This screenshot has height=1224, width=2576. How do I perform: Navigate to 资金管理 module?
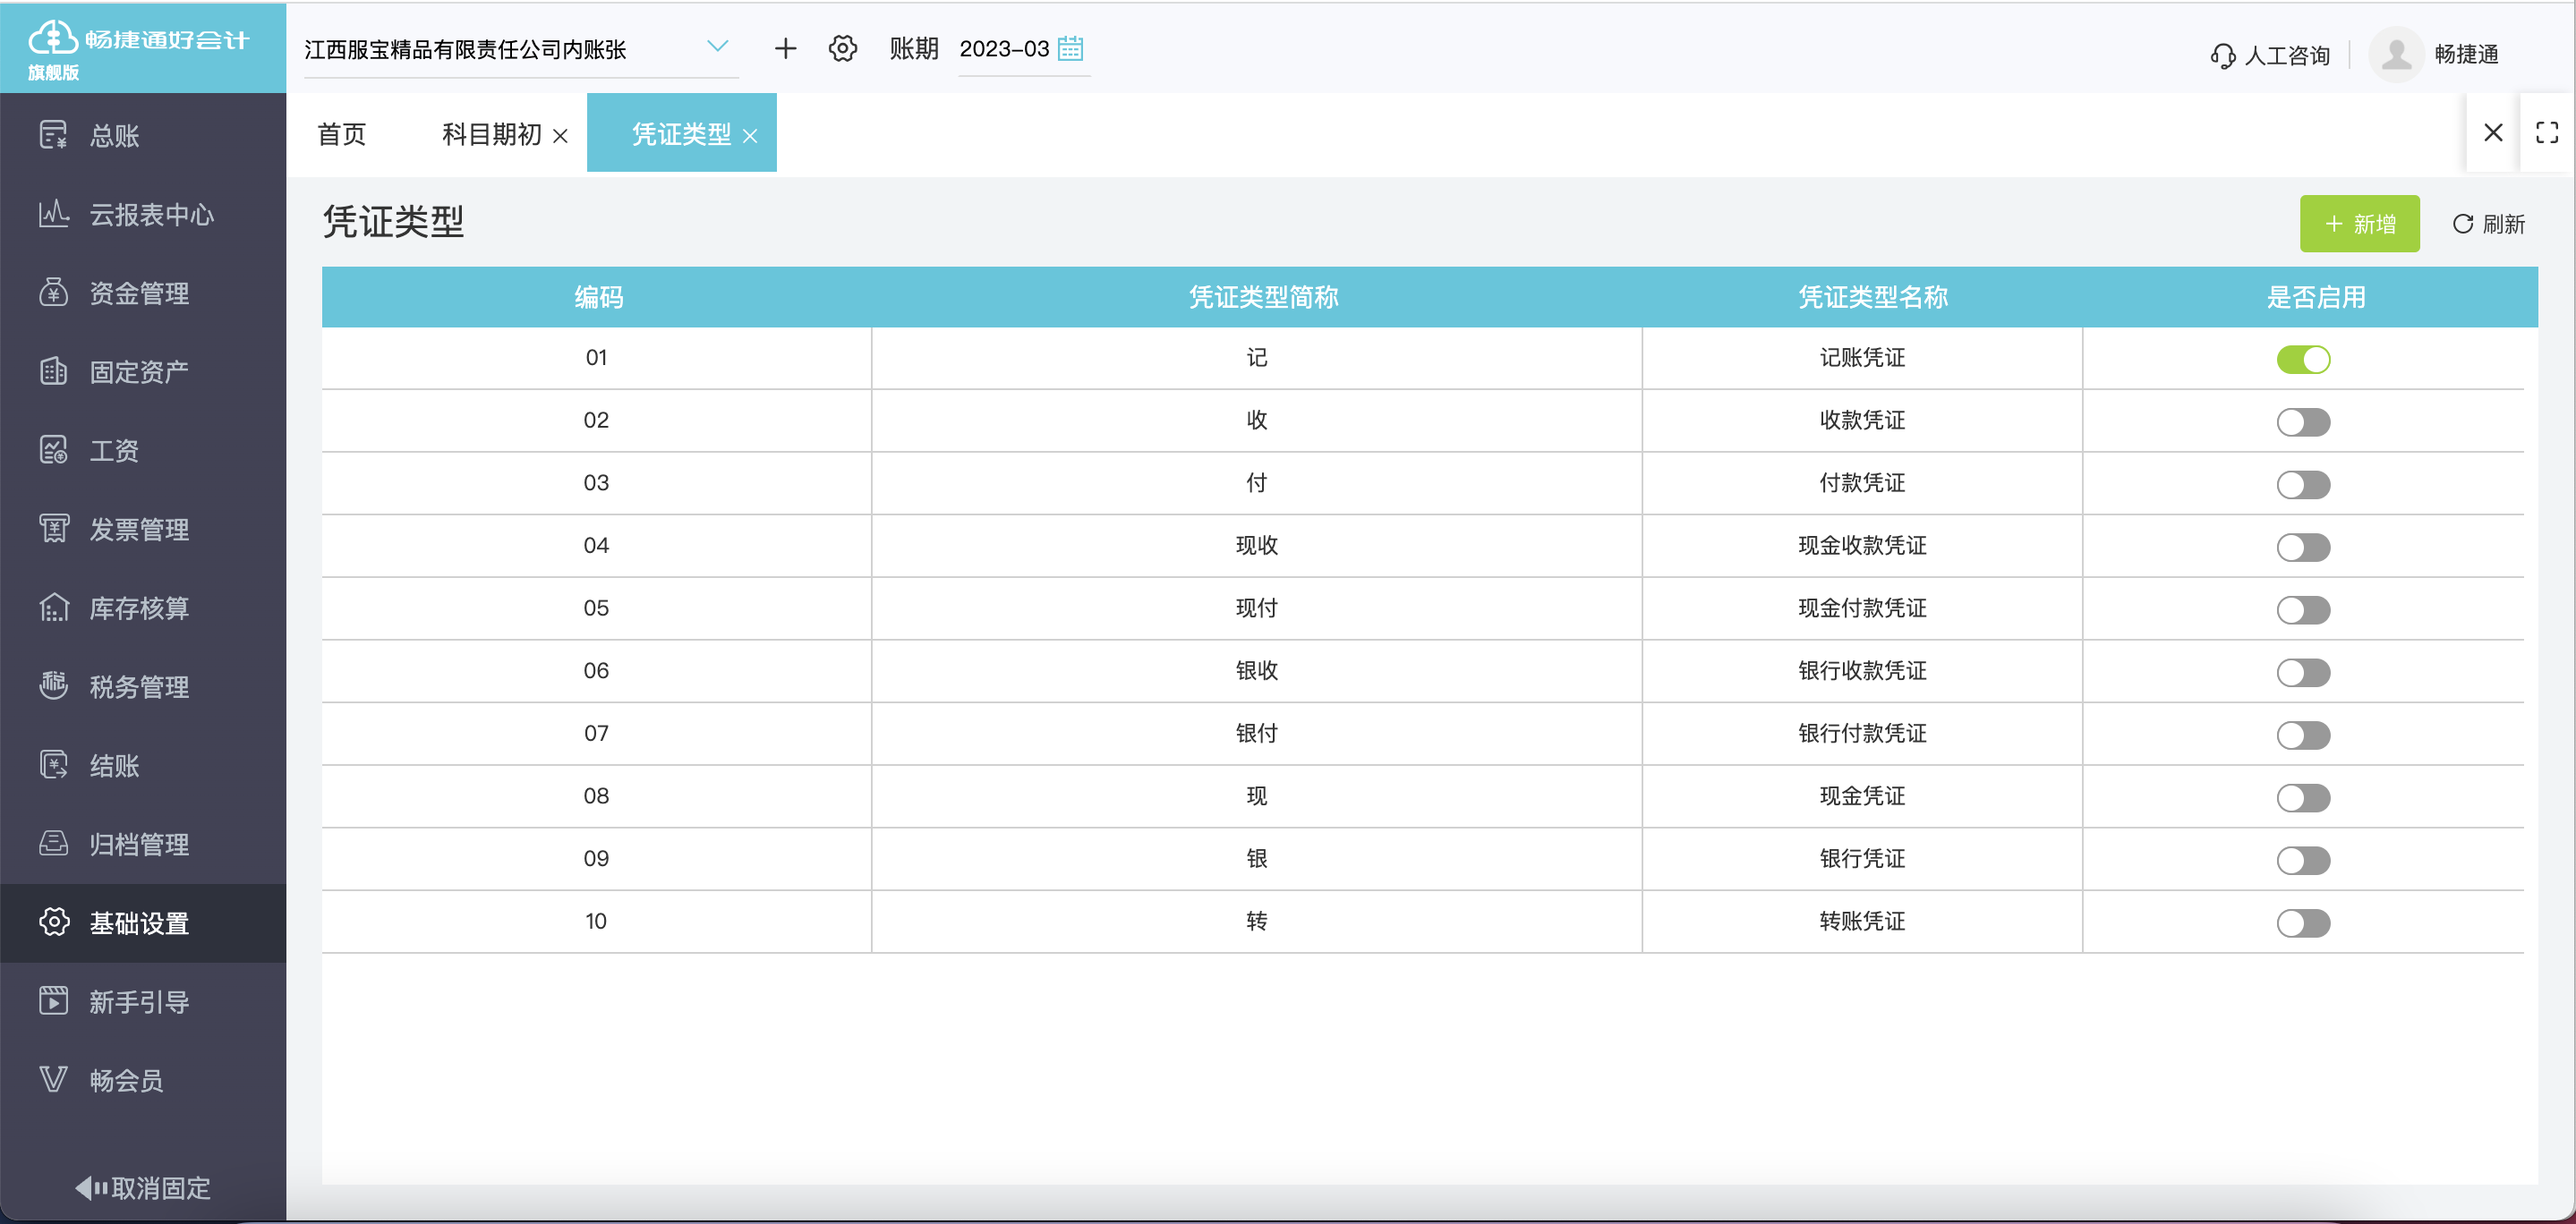[x=140, y=293]
